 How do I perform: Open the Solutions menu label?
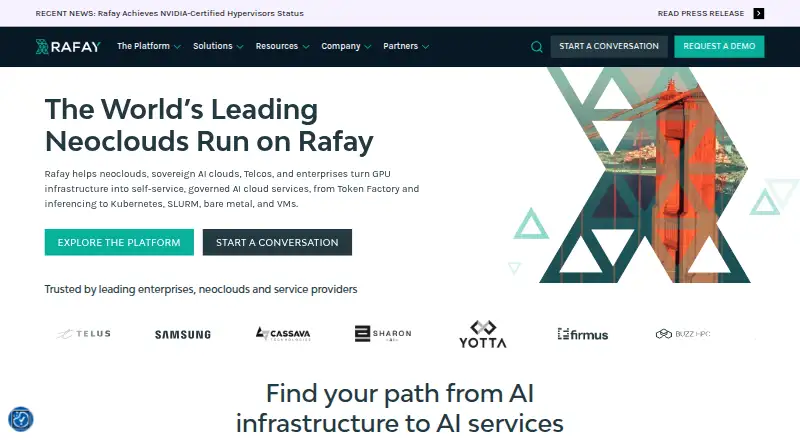213,46
